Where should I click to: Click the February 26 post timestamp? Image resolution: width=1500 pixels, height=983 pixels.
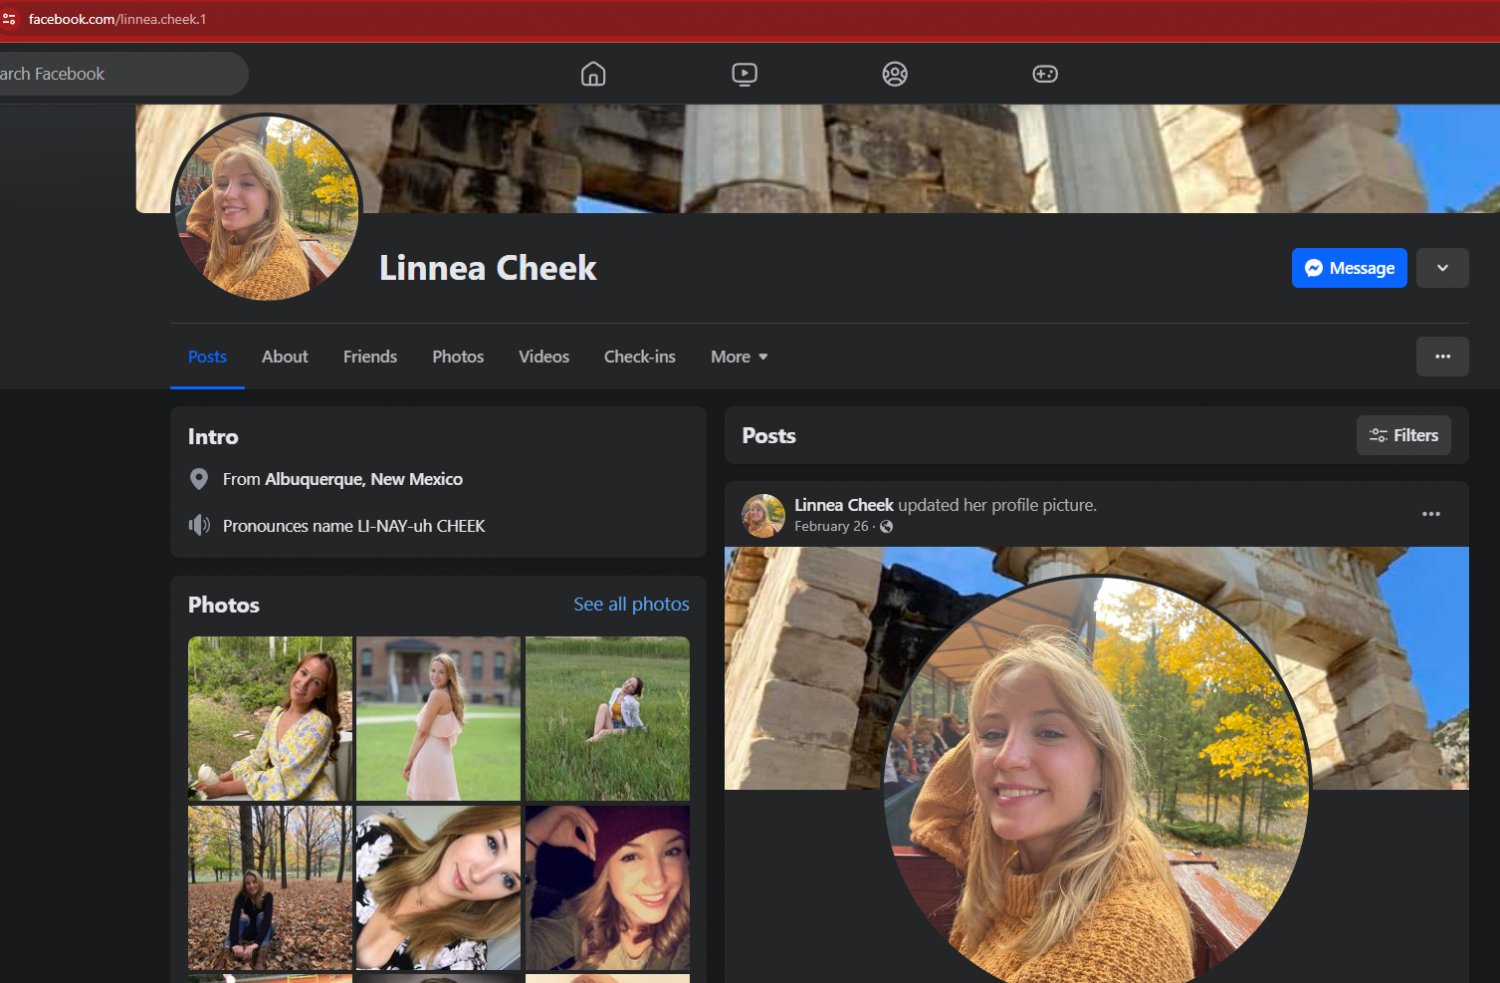(831, 527)
